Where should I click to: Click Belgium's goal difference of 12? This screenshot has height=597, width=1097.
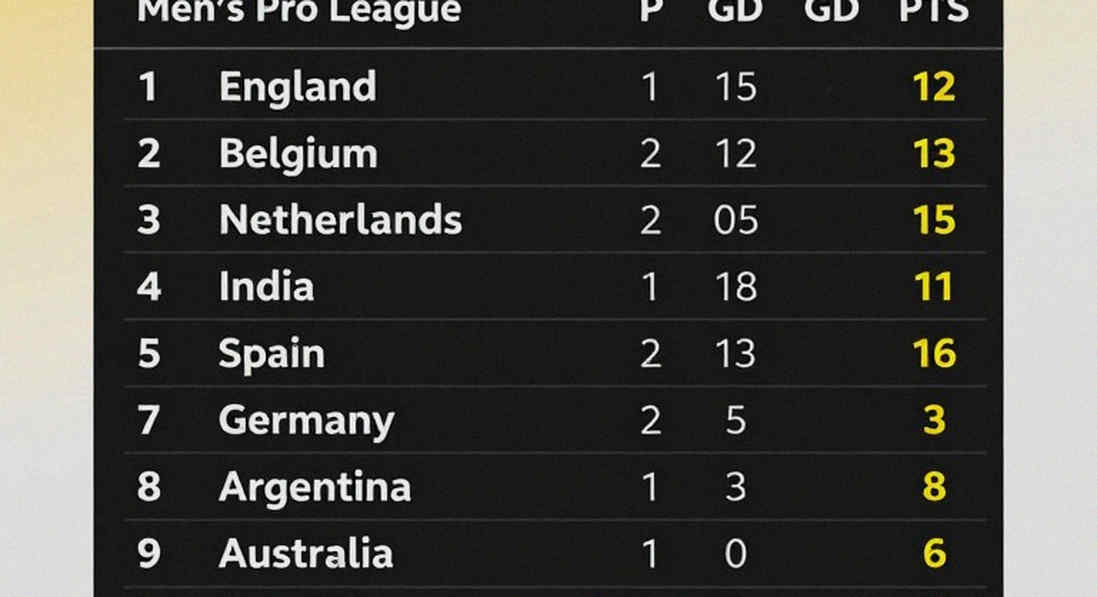(736, 153)
